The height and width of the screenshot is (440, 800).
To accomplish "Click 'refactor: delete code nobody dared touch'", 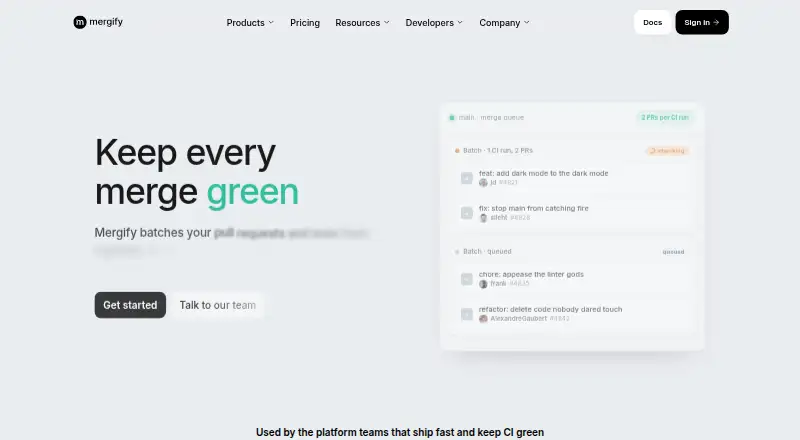I will coord(550,309).
